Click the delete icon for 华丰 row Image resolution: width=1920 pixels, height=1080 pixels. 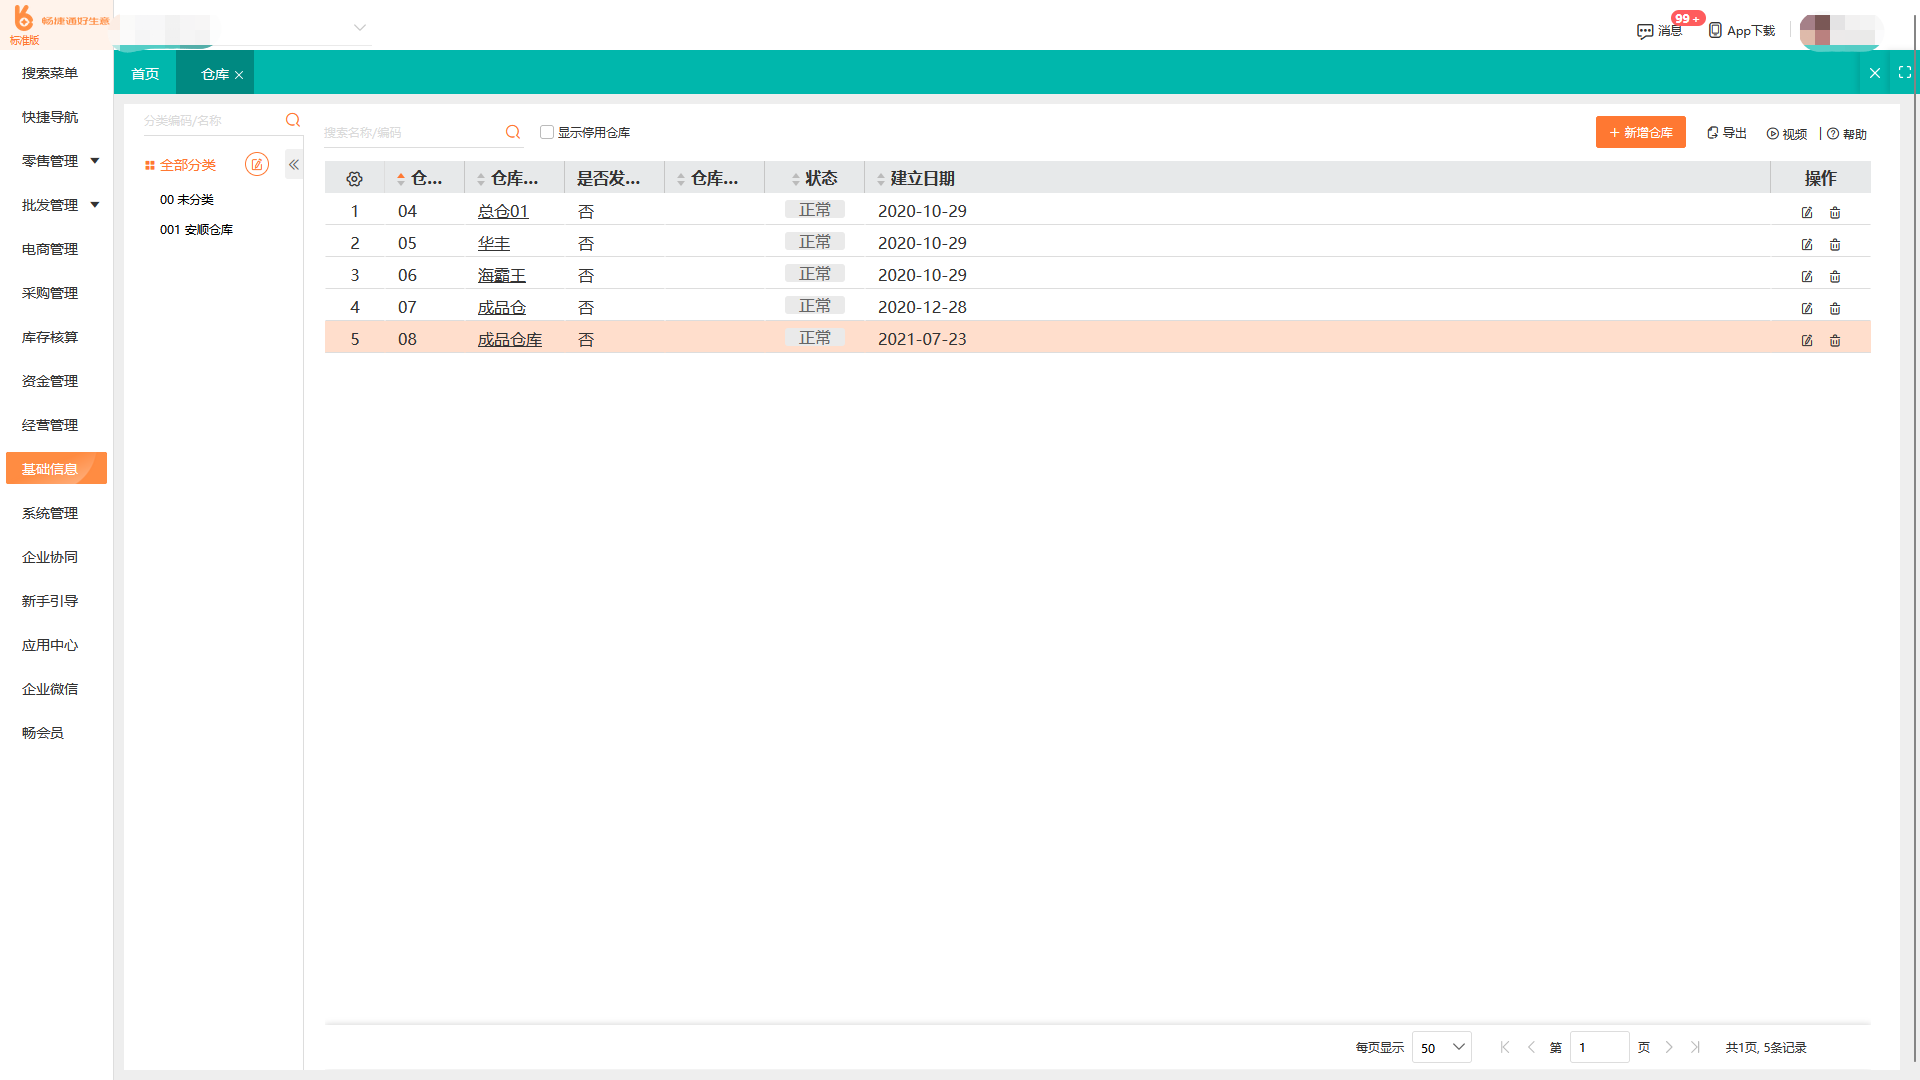tap(1834, 243)
